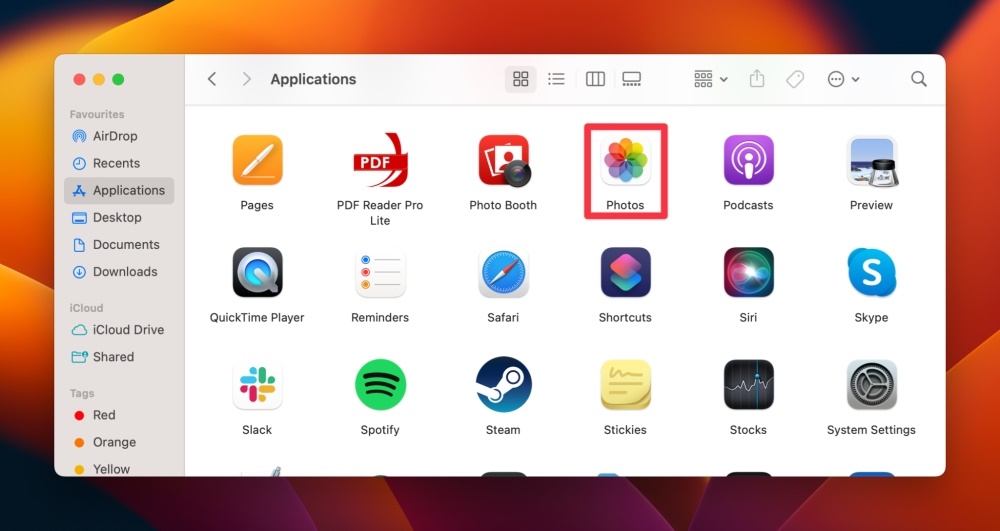This screenshot has width=1000, height=531.
Task: Open PDF Reader Pro Lite icon
Action: pos(380,160)
